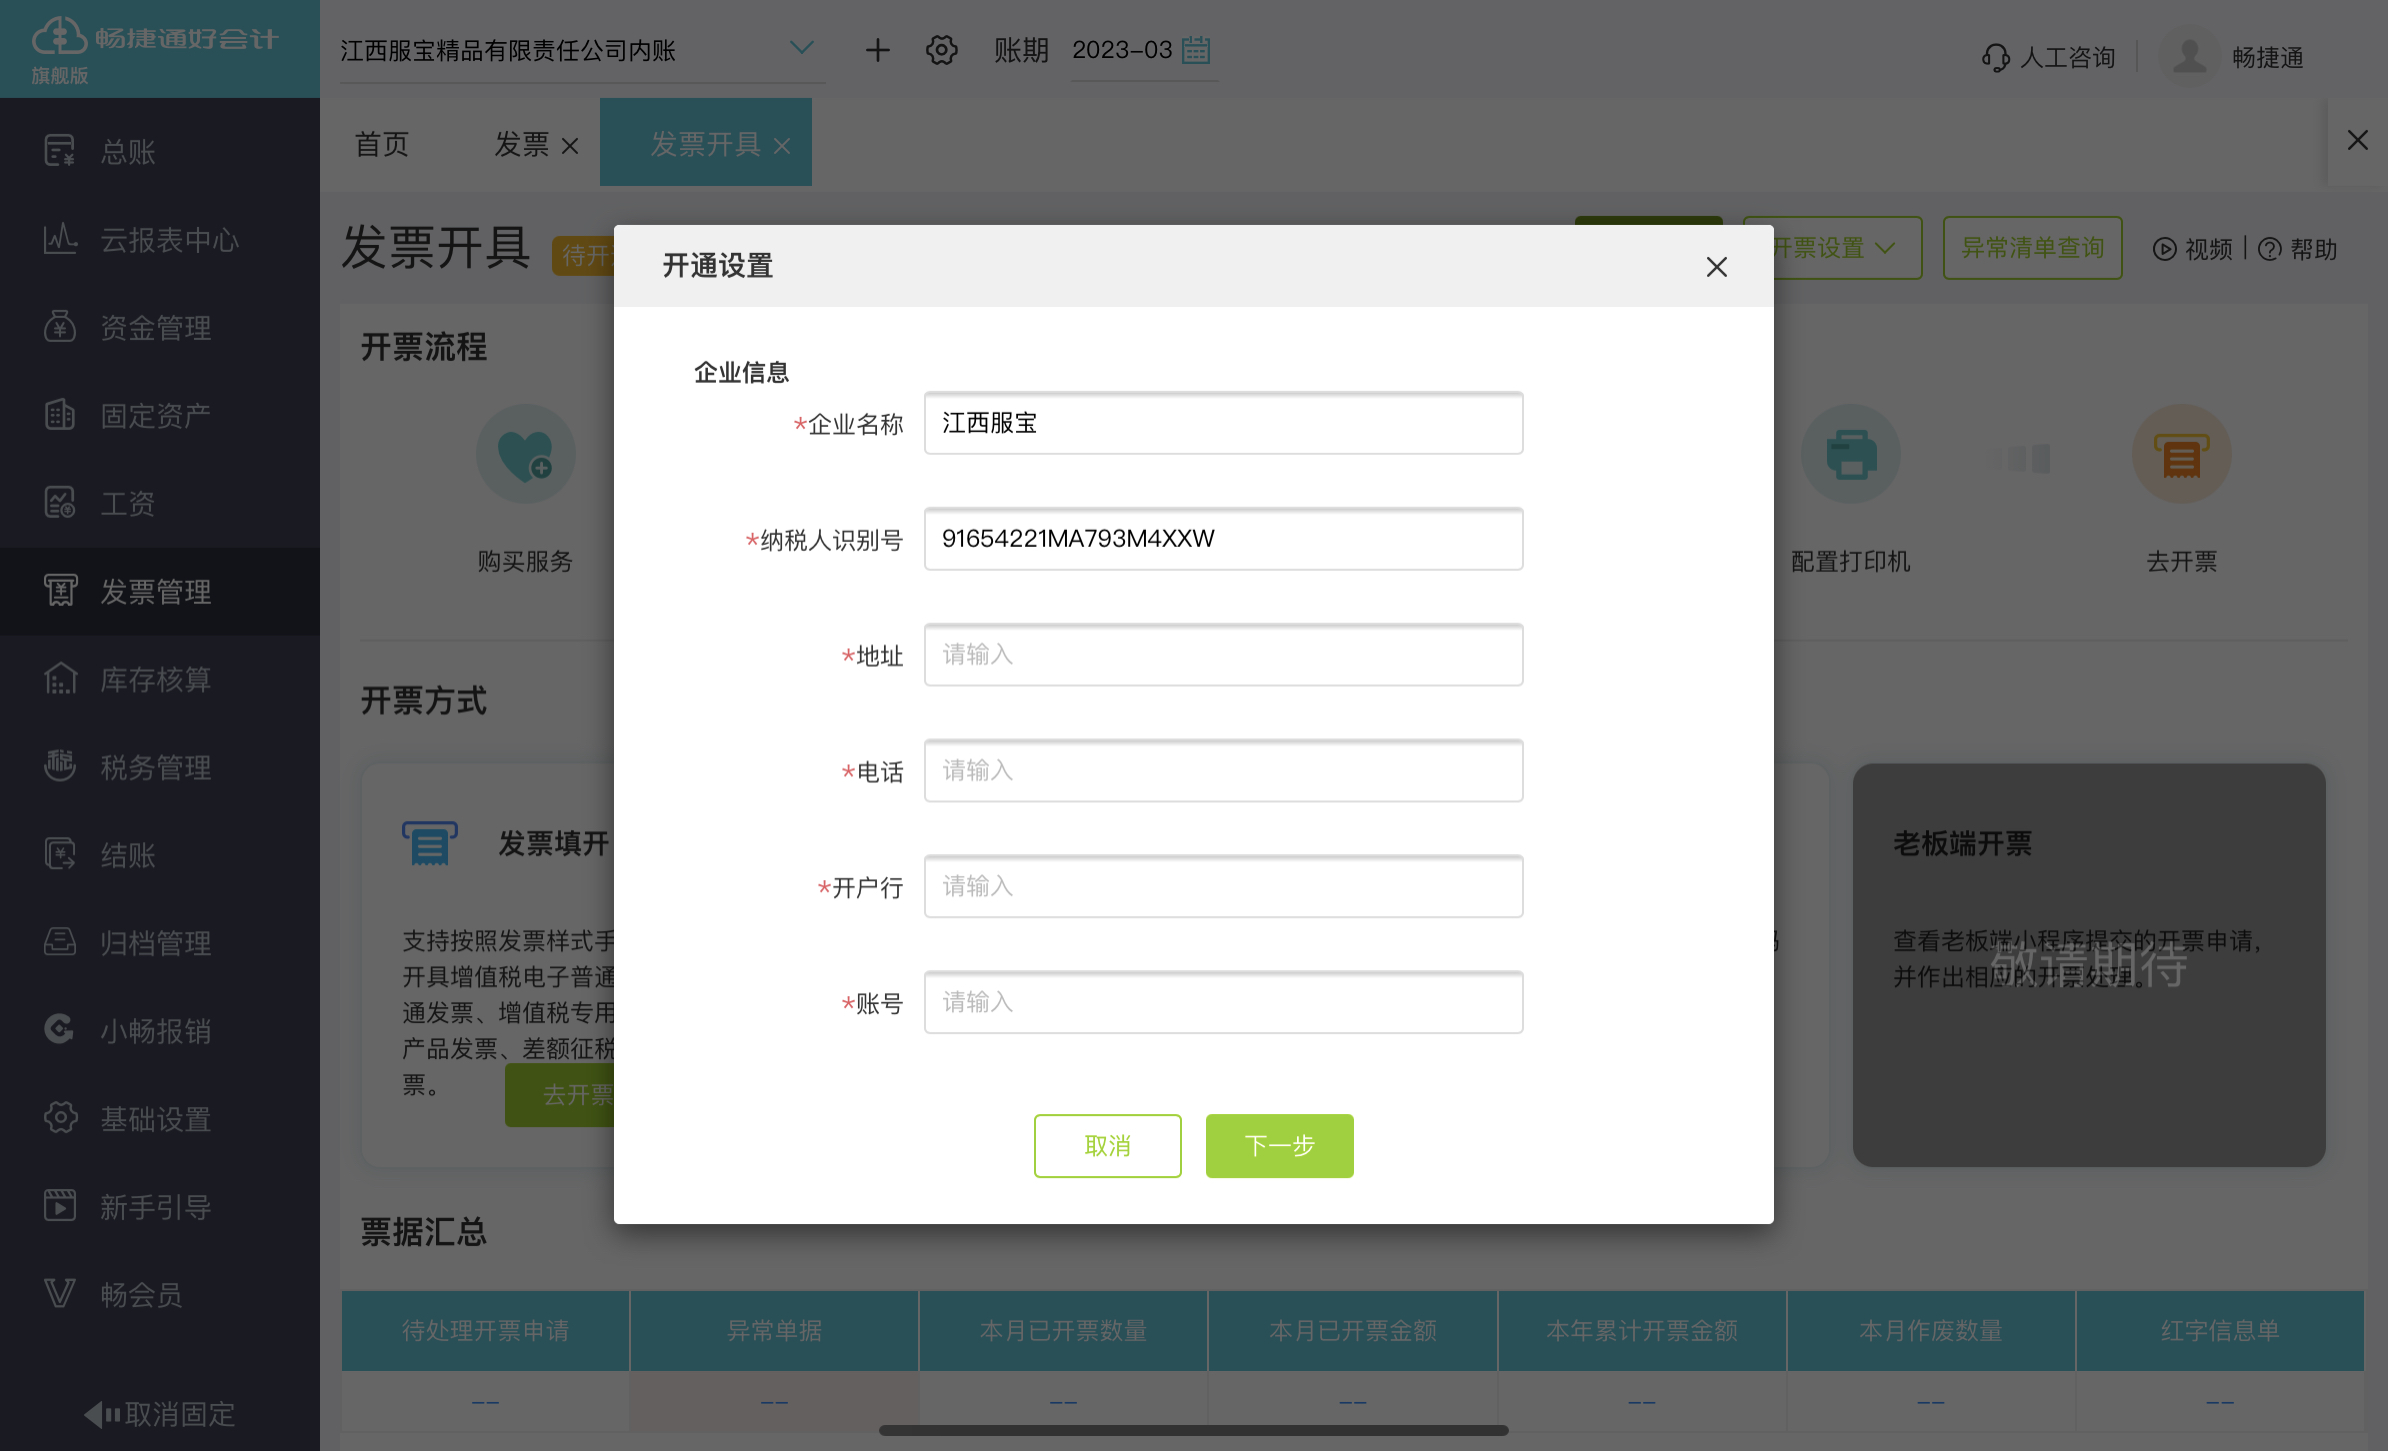Click the 地址 input field
The height and width of the screenshot is (1451, 2388).
1221,655
